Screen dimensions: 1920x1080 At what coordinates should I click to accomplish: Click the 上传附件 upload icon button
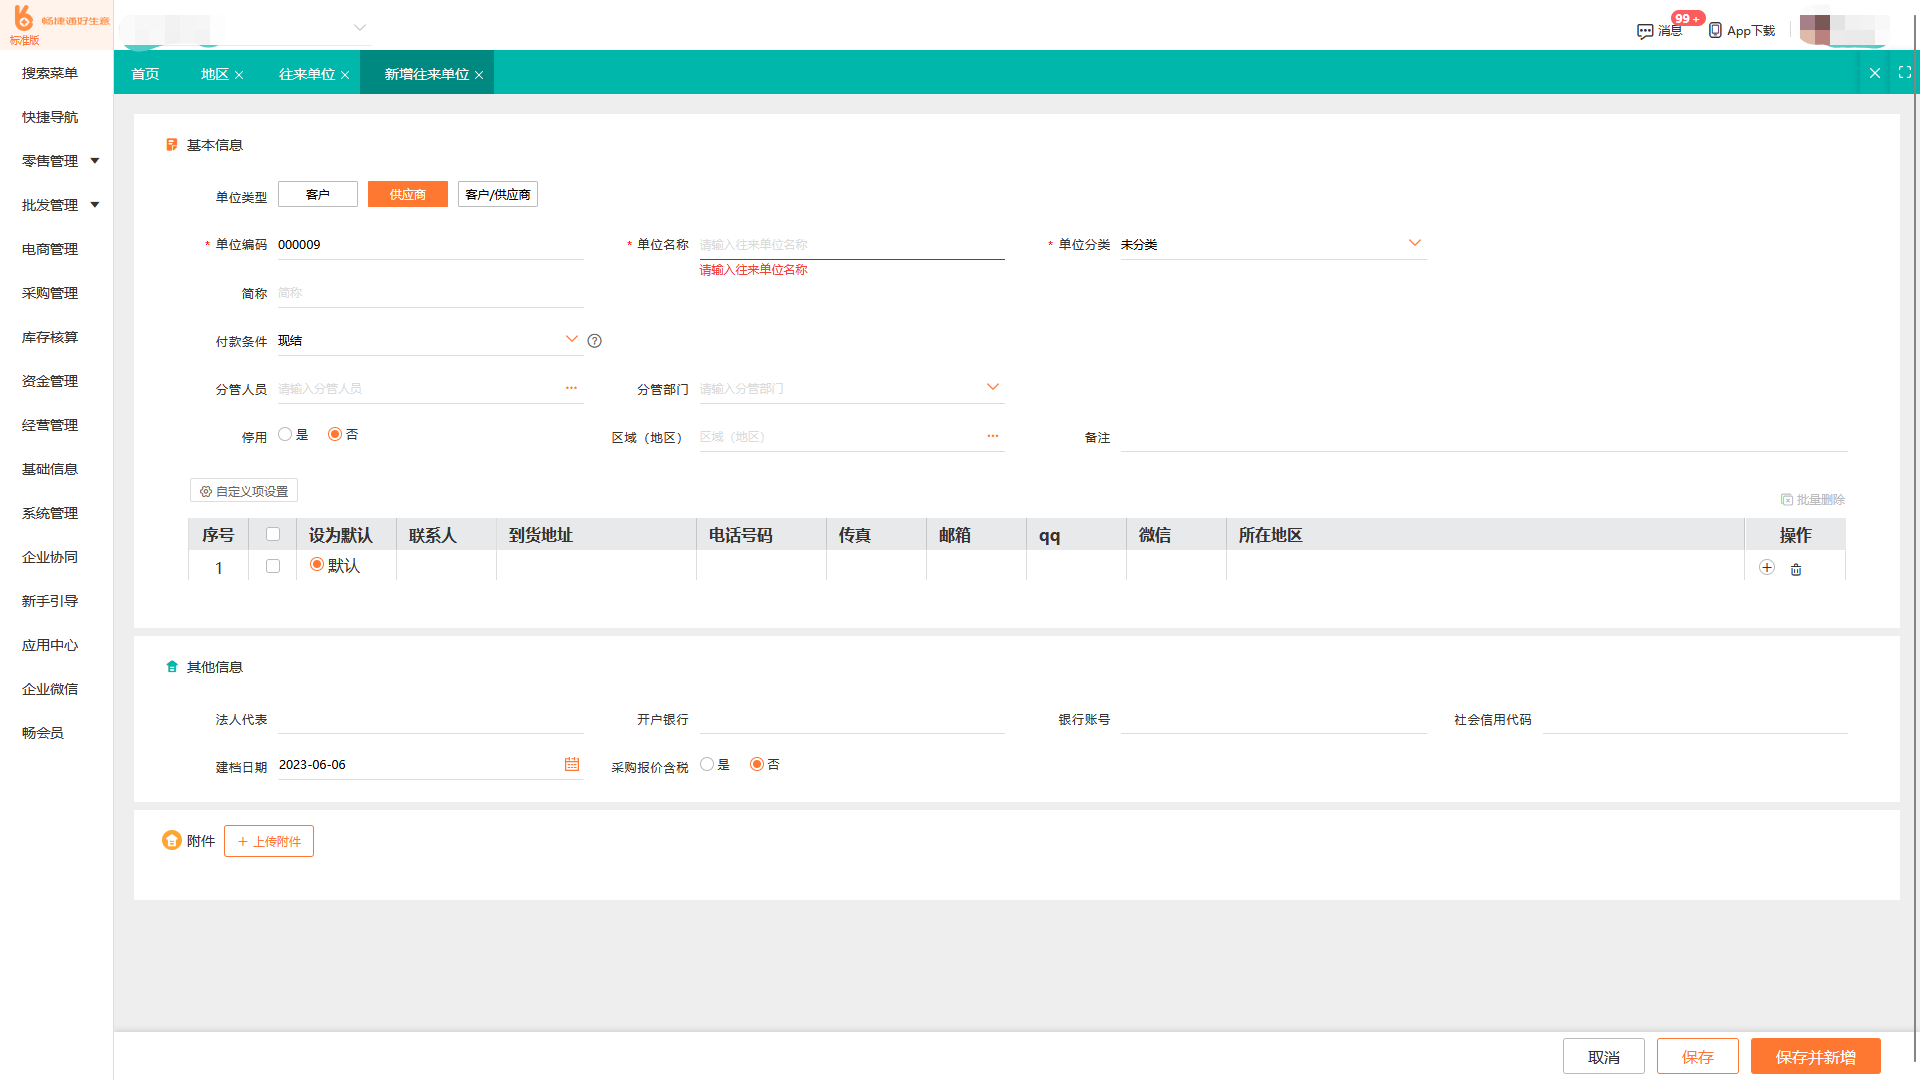tap(270, 841)
